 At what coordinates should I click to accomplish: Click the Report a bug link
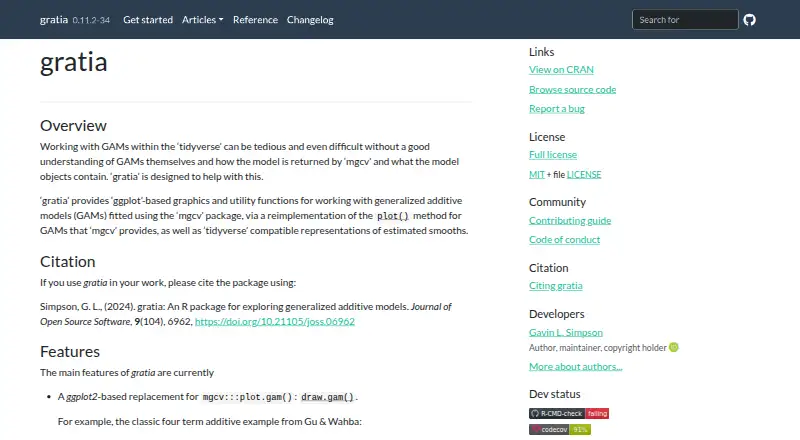(x=557, y=109)
